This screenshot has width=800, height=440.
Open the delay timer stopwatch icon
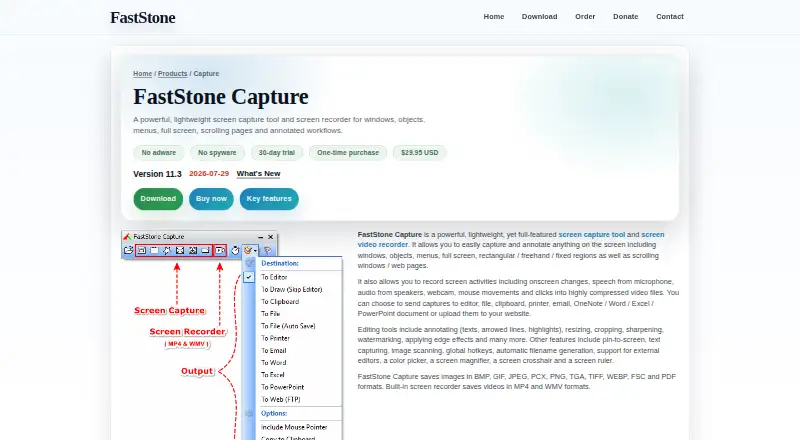coord(235,250)
